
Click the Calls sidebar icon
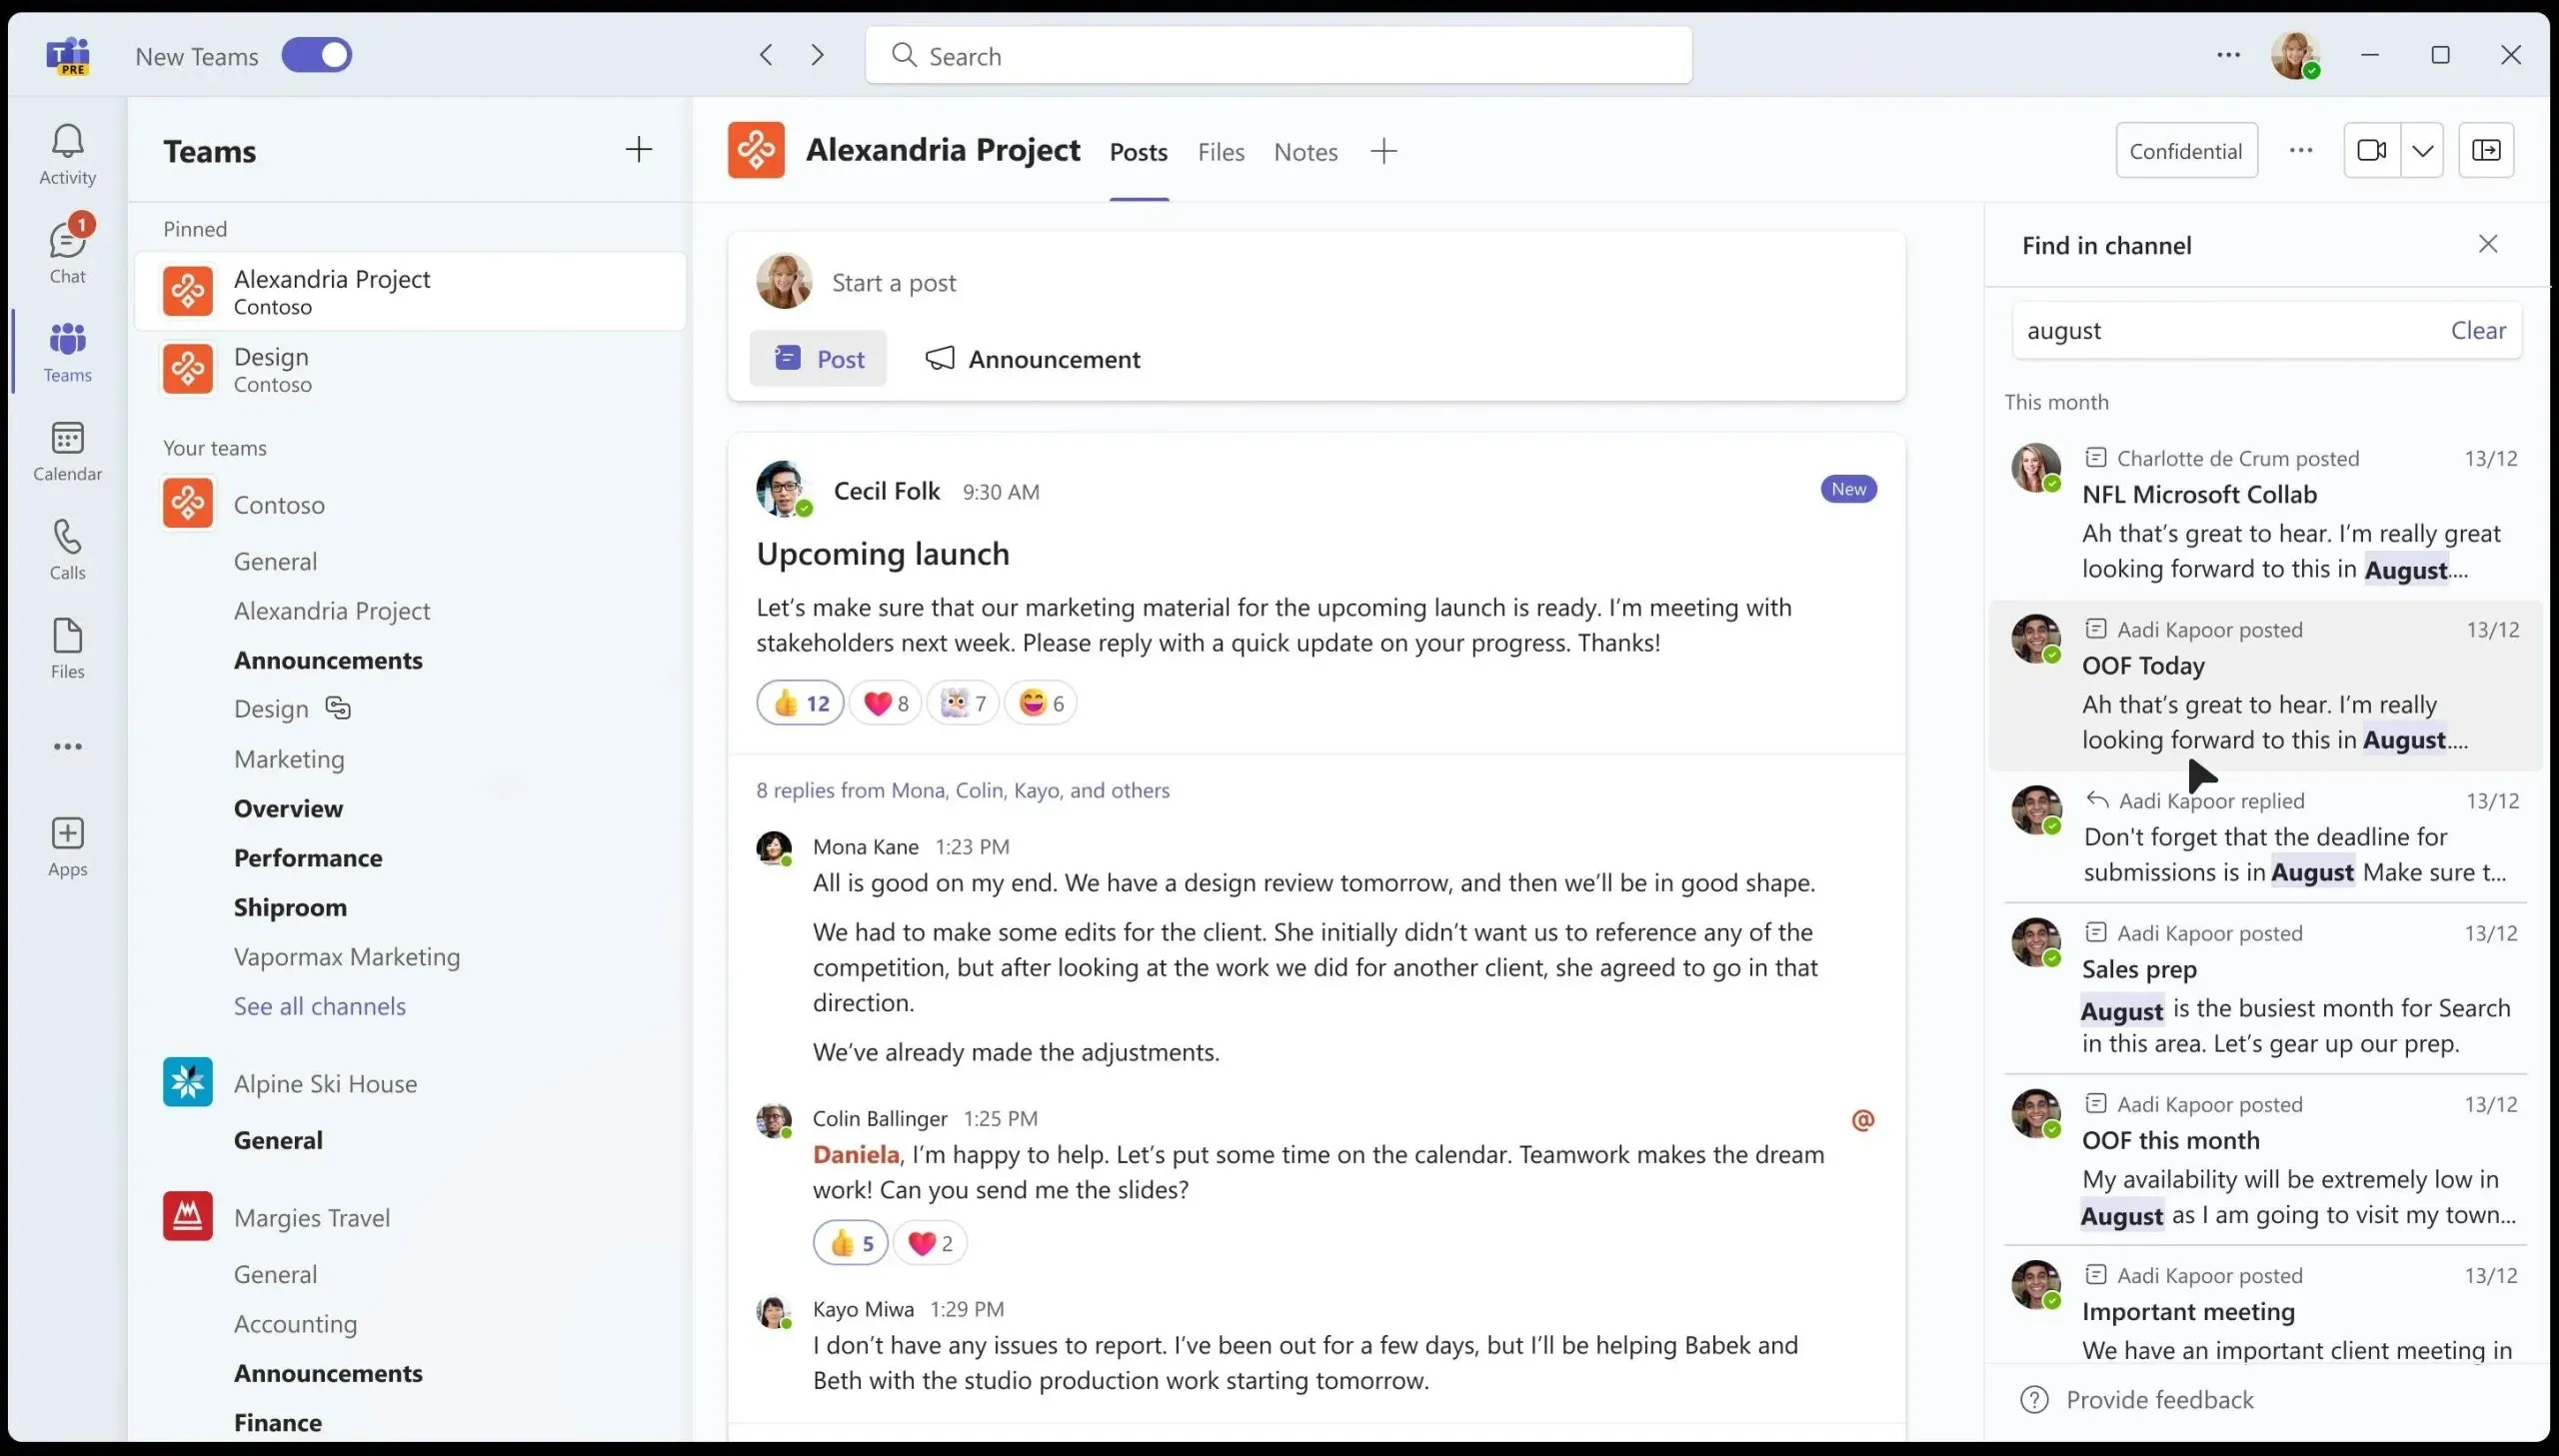pos(67,547)
